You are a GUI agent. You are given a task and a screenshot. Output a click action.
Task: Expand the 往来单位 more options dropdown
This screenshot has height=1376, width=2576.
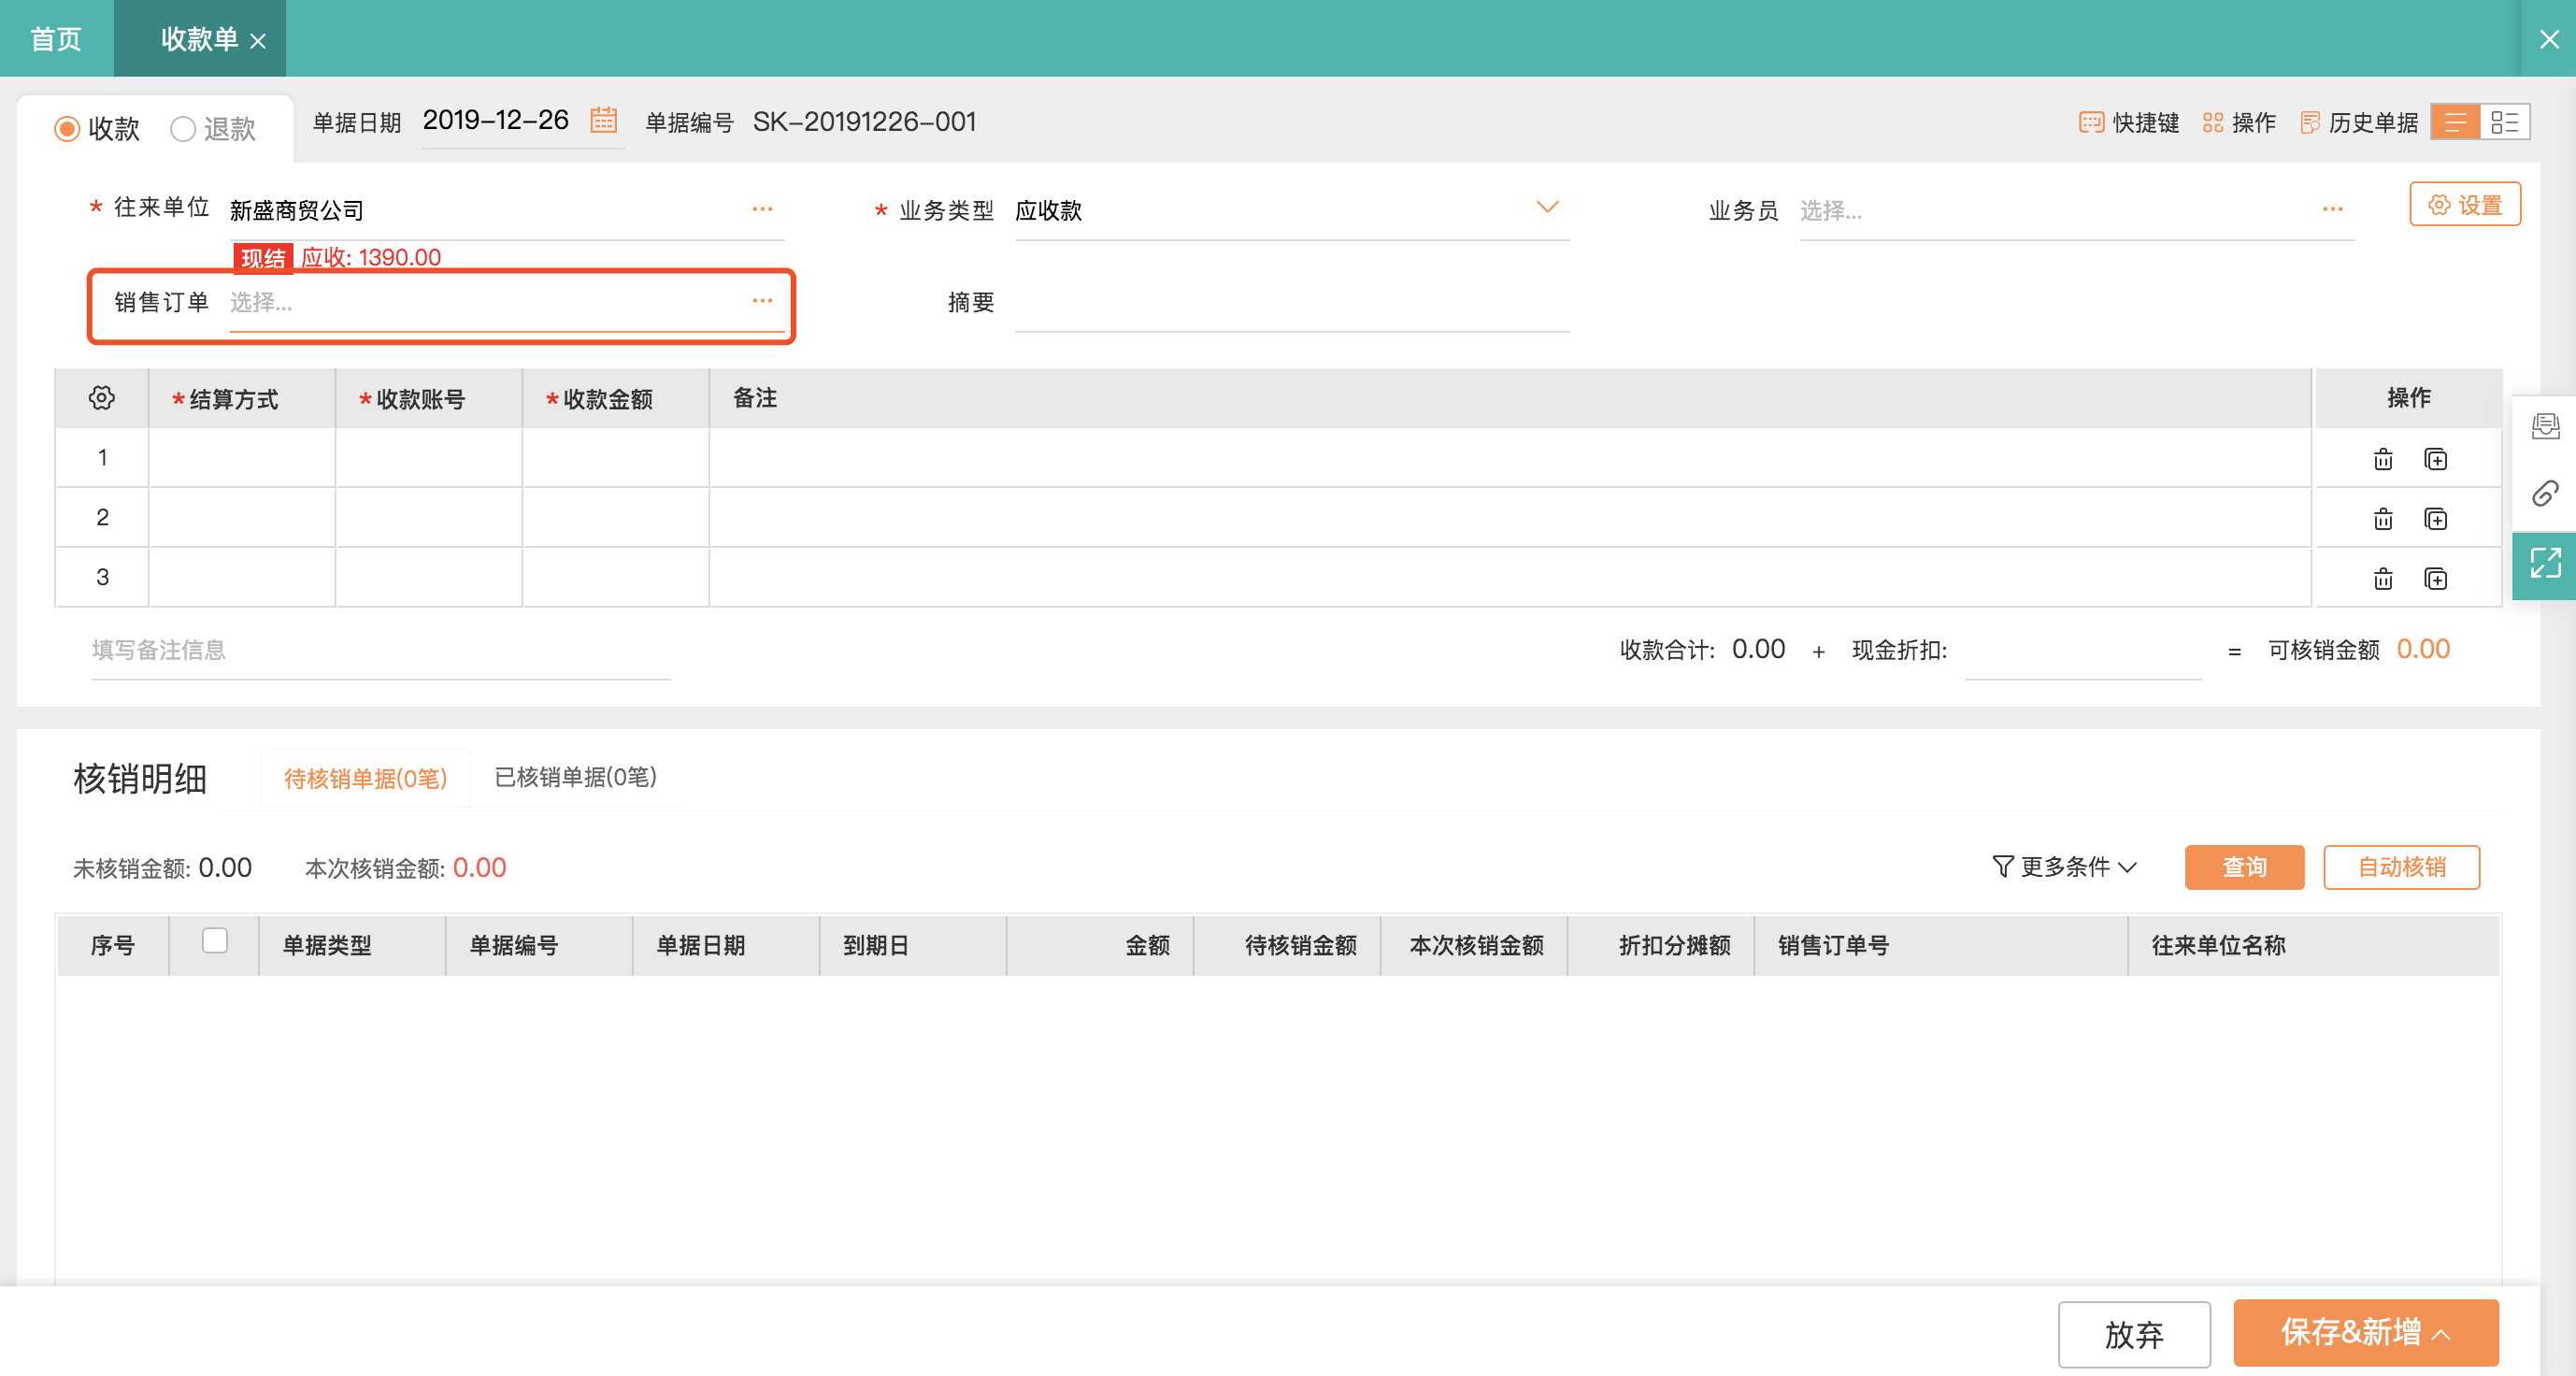coord(764,209)
